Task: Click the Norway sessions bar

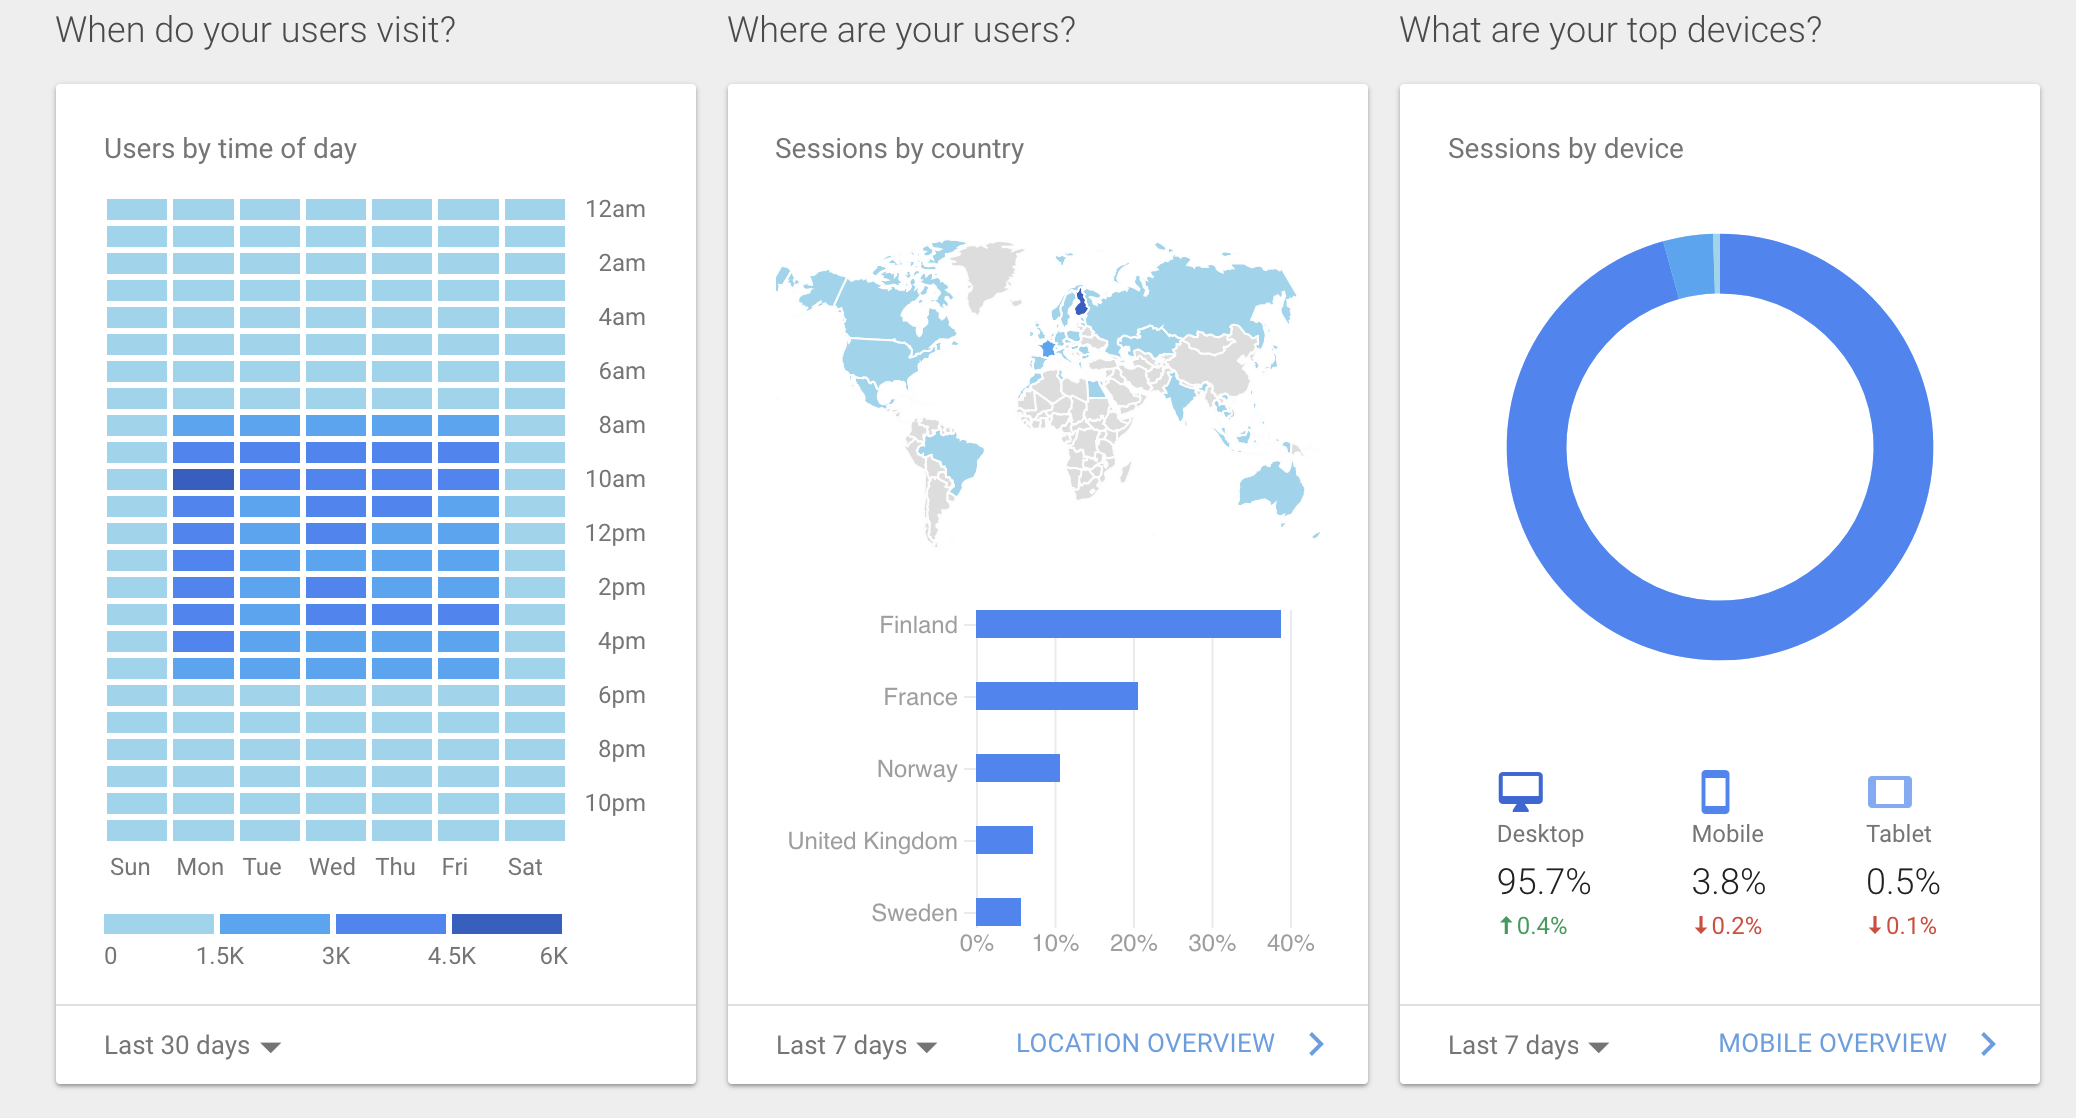Action: tap(1017, 768)
